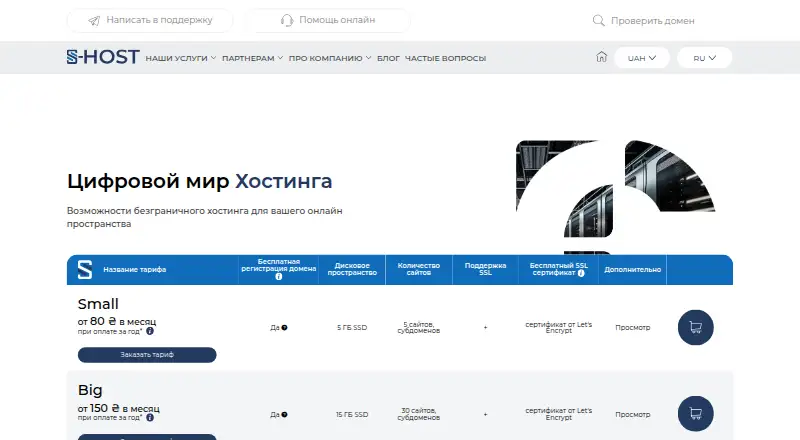Screen dimensions: 800x440
Task: Expand 'Партнерам' menu
Action: (252, 58)
